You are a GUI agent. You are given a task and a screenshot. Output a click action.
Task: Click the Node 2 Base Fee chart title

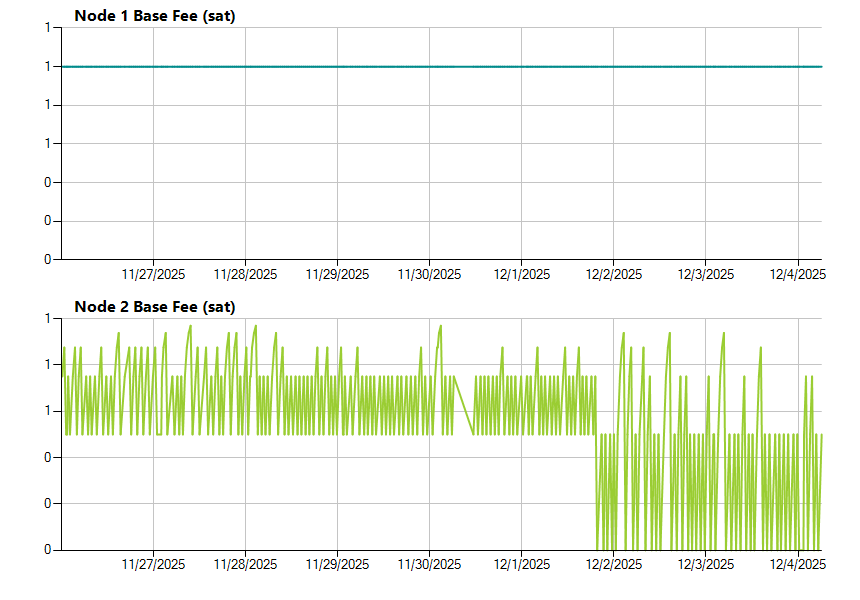tap(155, 306)
